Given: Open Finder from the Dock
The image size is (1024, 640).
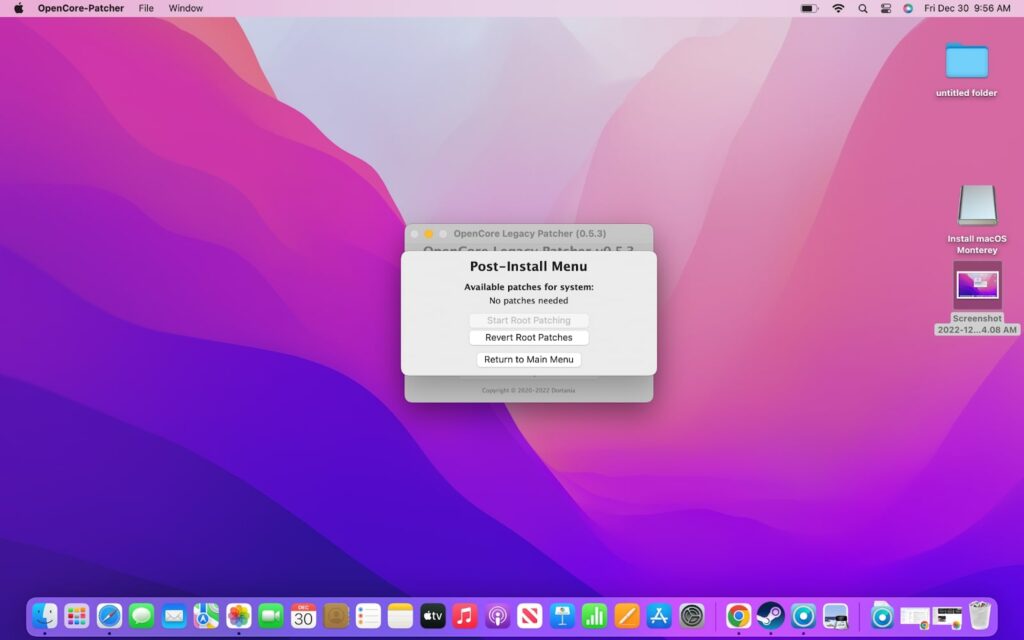Looking at the screenshot, I should (45, 616).
